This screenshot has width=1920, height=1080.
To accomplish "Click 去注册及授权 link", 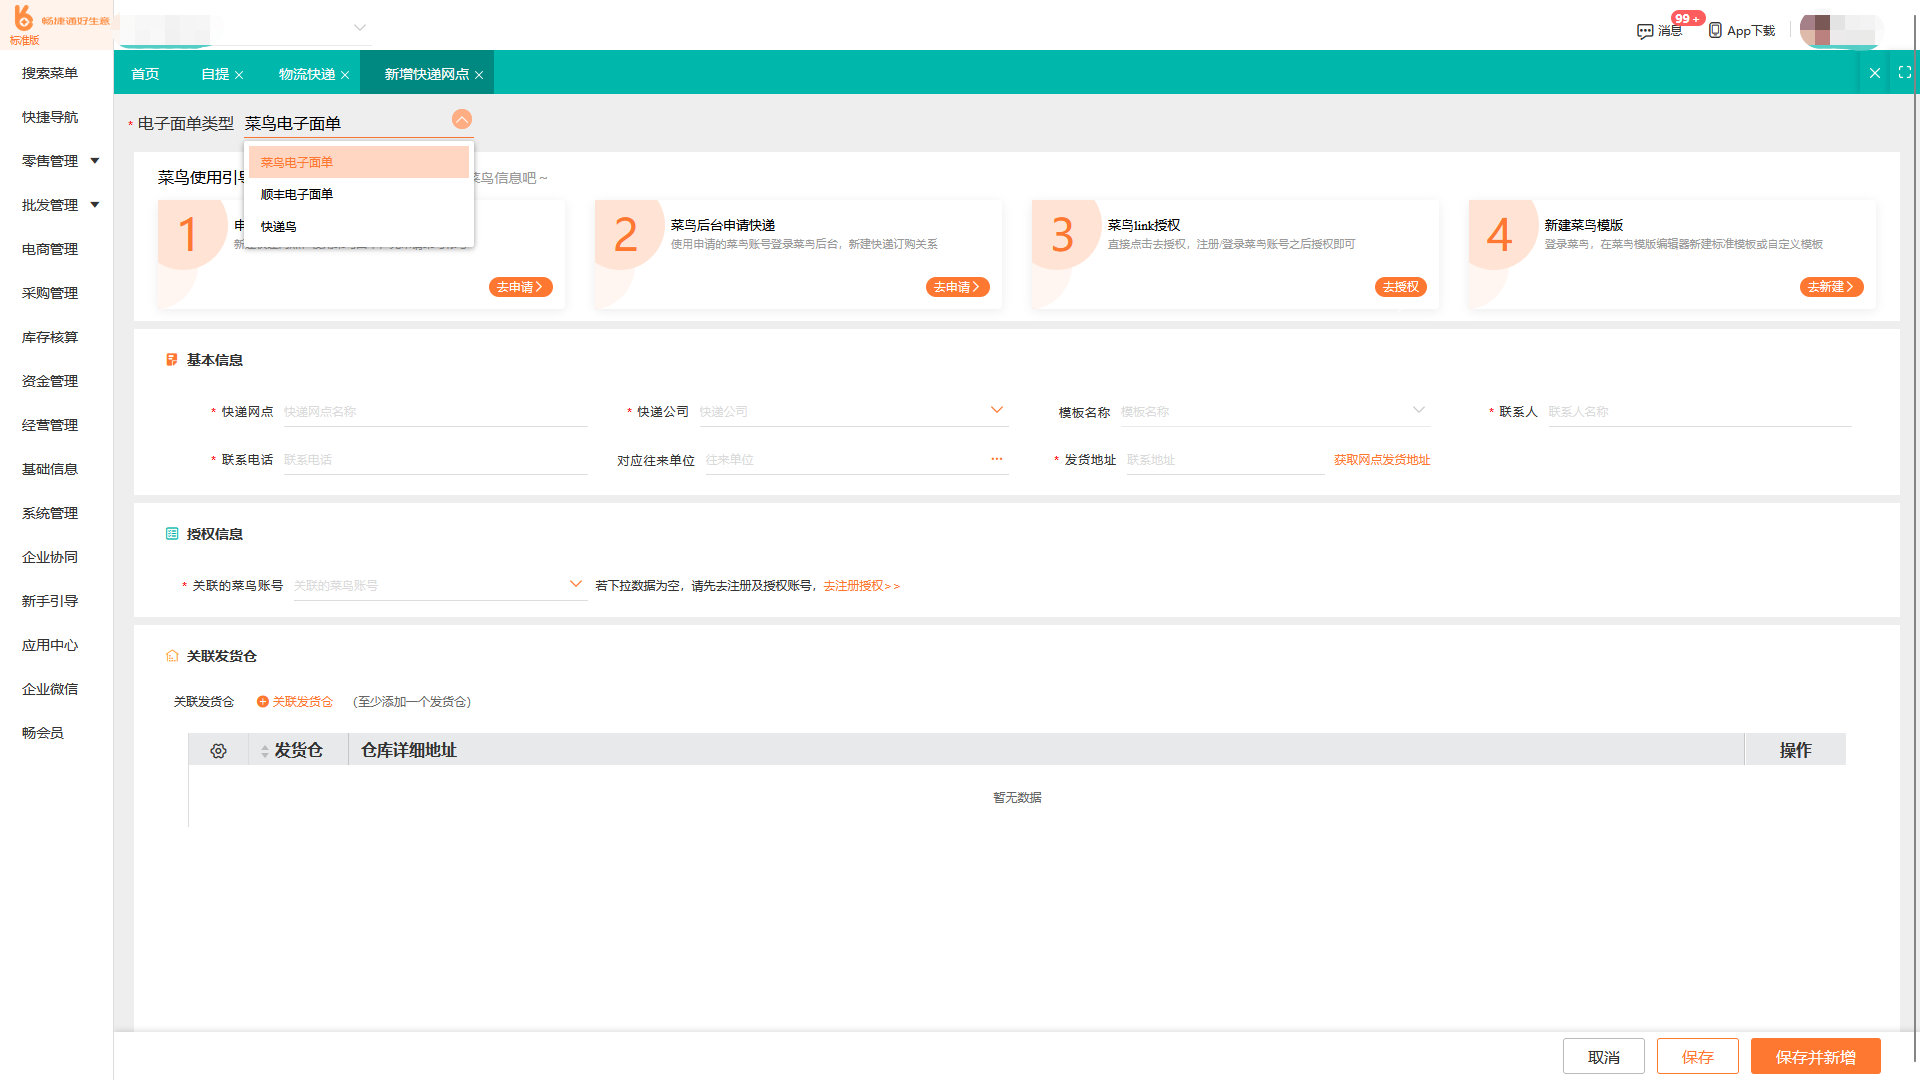I will (860, 585).
